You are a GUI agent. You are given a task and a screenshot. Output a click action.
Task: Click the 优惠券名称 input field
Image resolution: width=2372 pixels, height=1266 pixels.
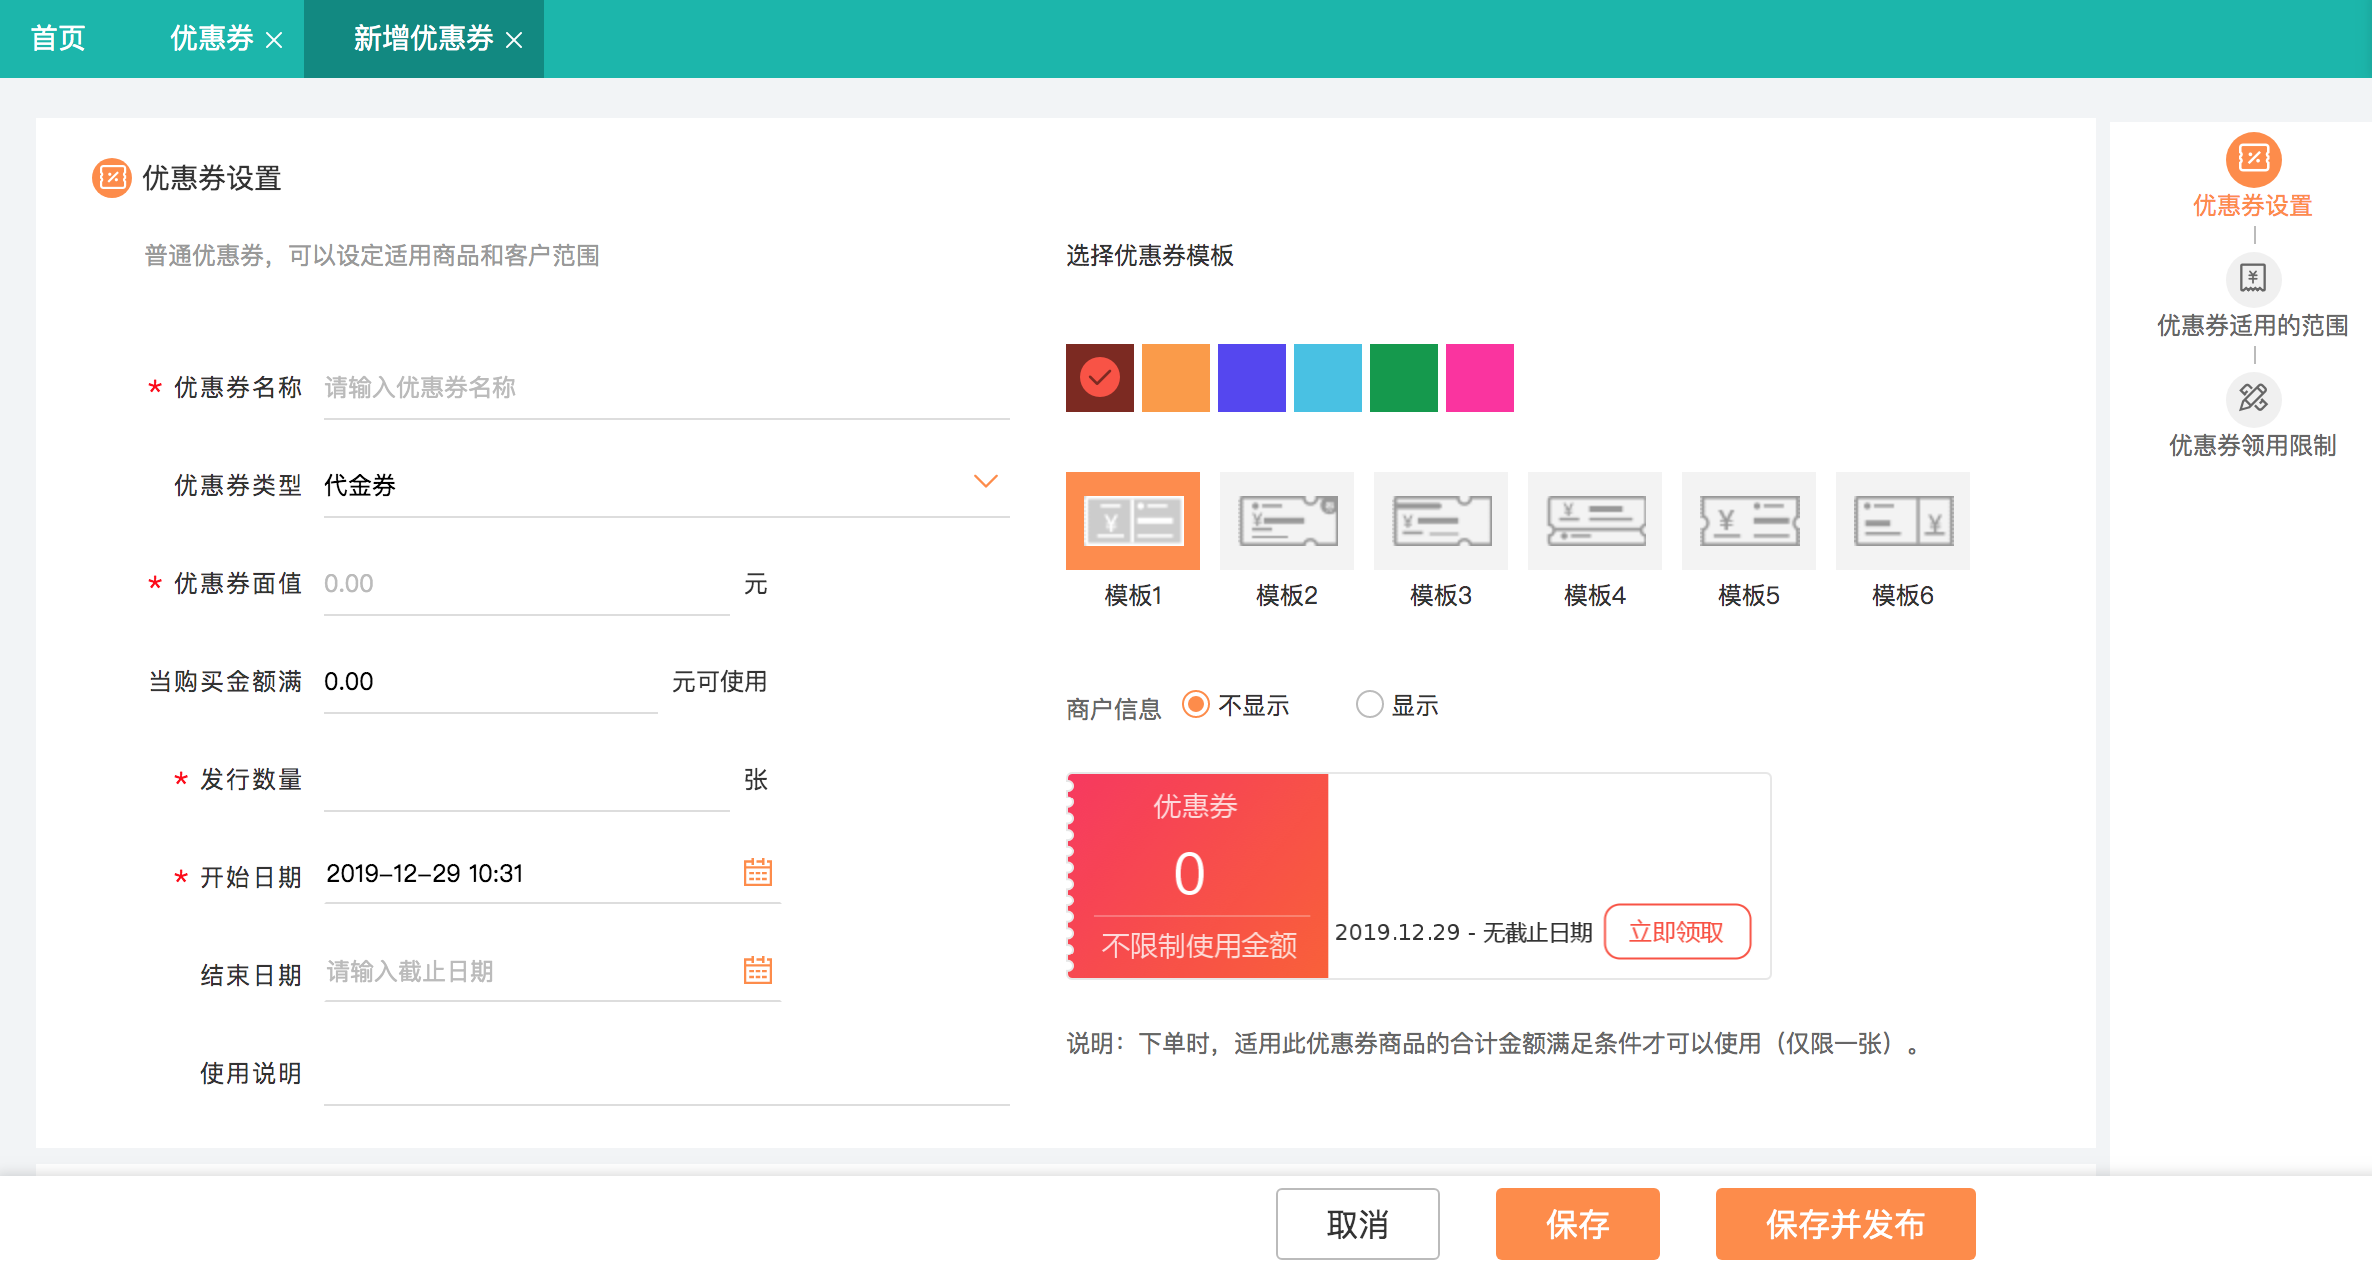[662, 386]
